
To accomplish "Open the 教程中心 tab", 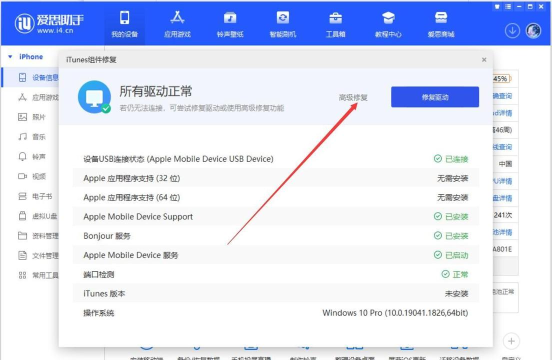I will pyautogui.click(x=388, y=24).
